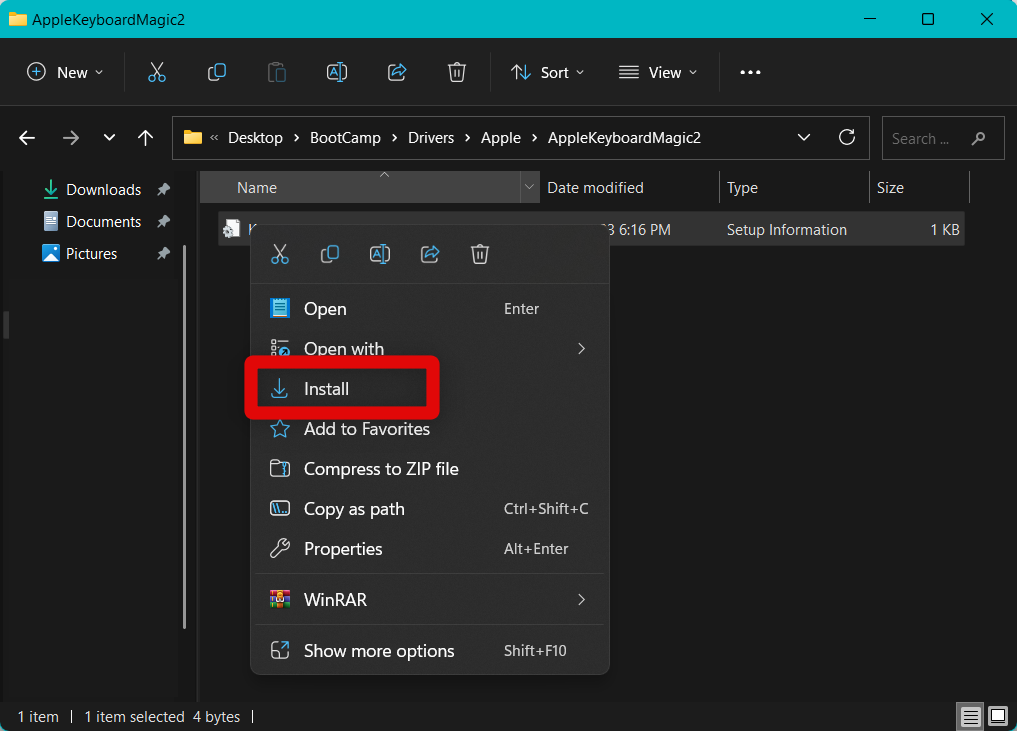
Task: Unpin Documents using its pin icon
Action: point(163,221)
